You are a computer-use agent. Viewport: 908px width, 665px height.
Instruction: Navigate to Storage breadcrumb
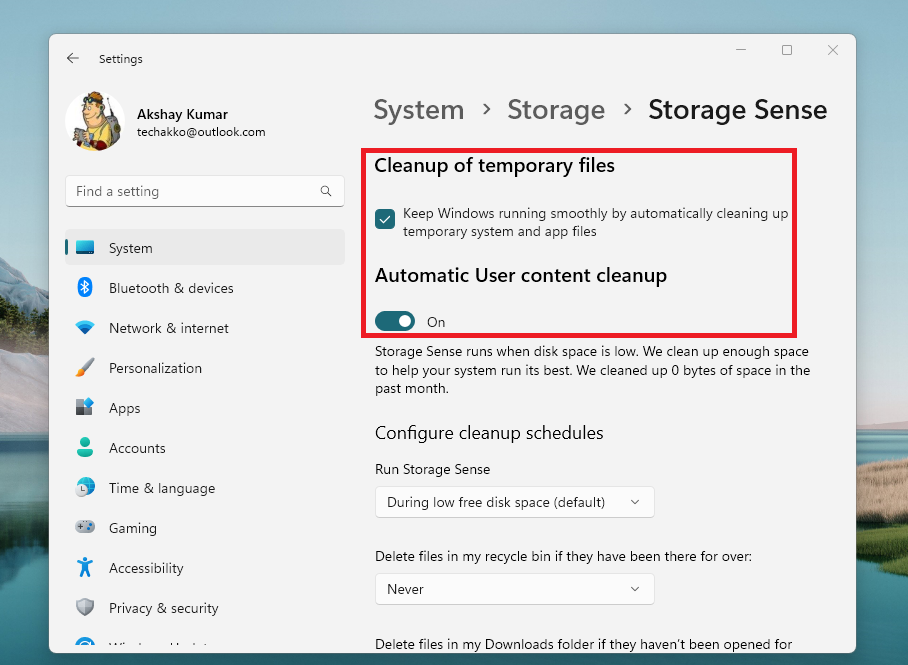(x=556, y=109)
